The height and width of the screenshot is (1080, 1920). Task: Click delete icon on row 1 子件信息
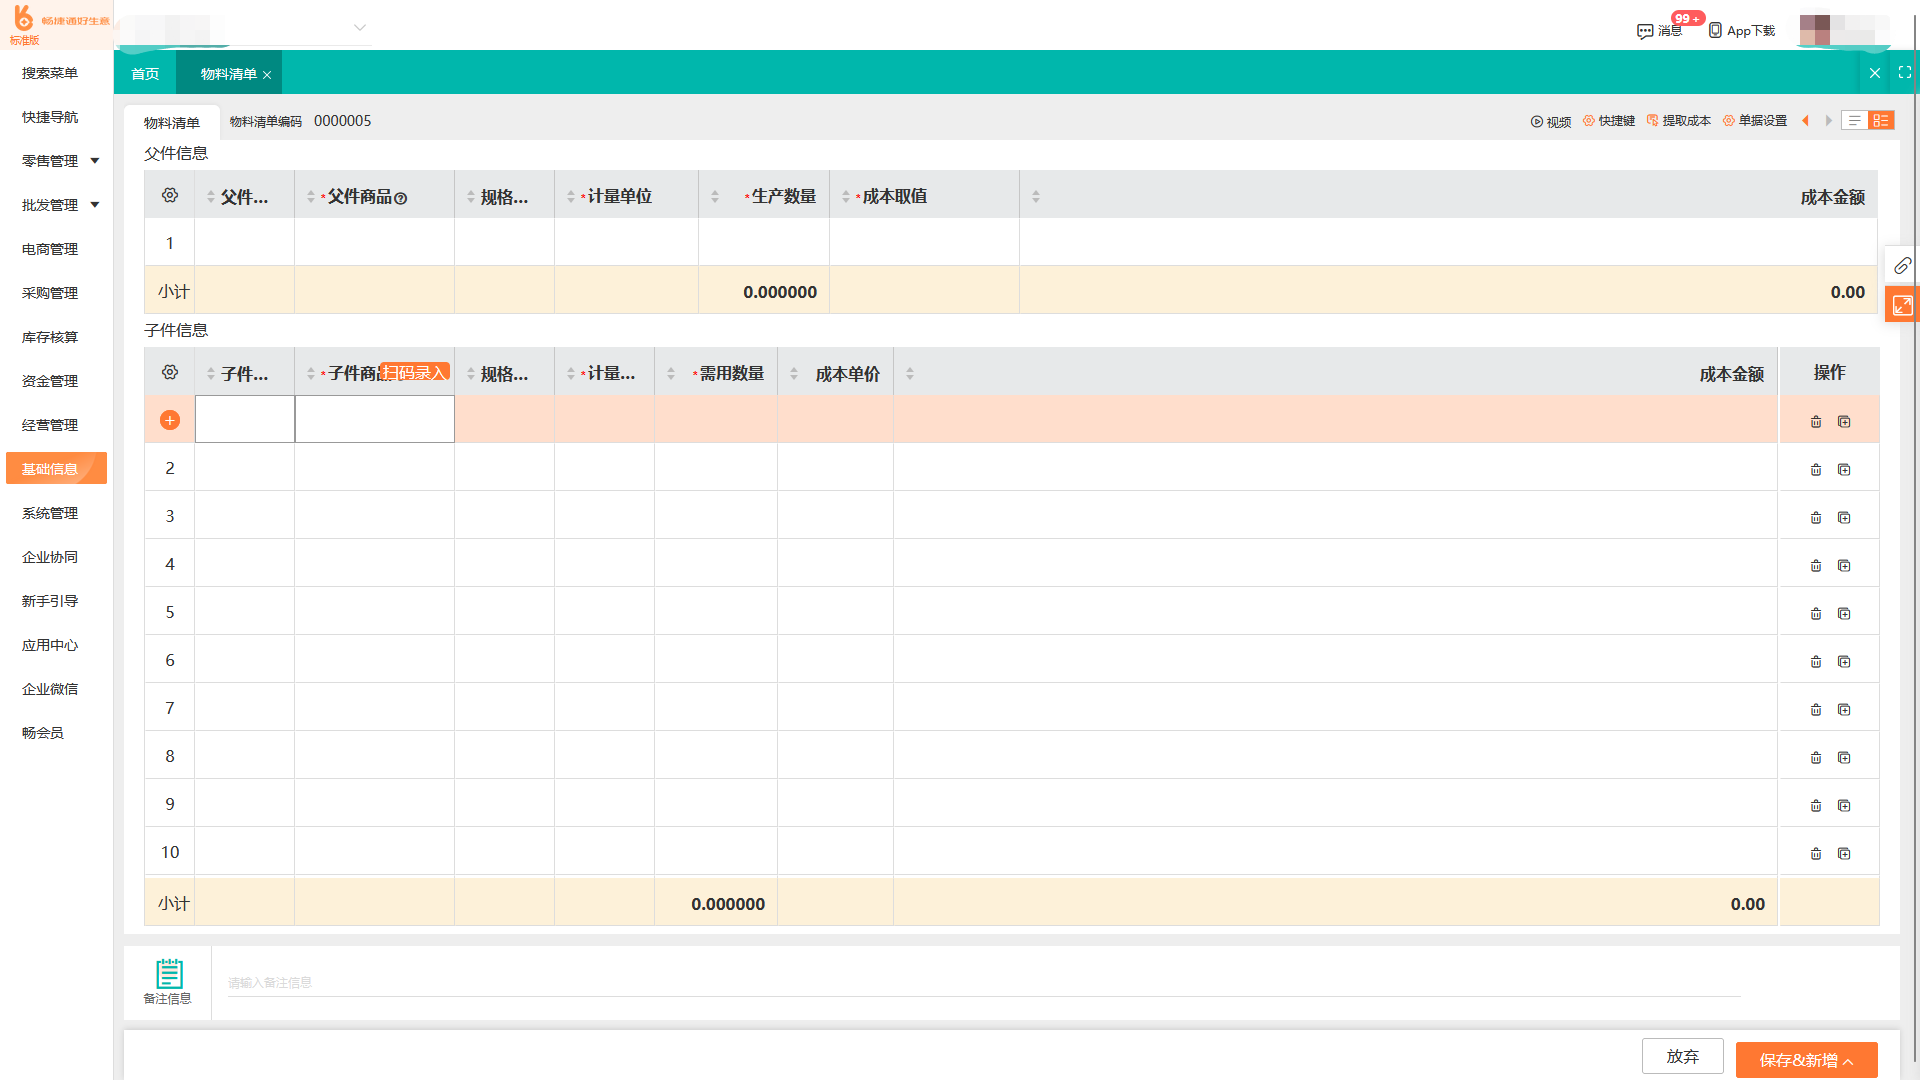pos(1816,421)
